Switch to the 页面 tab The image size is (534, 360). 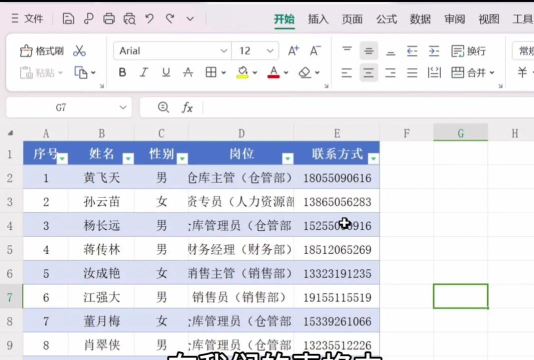[352, 19]
